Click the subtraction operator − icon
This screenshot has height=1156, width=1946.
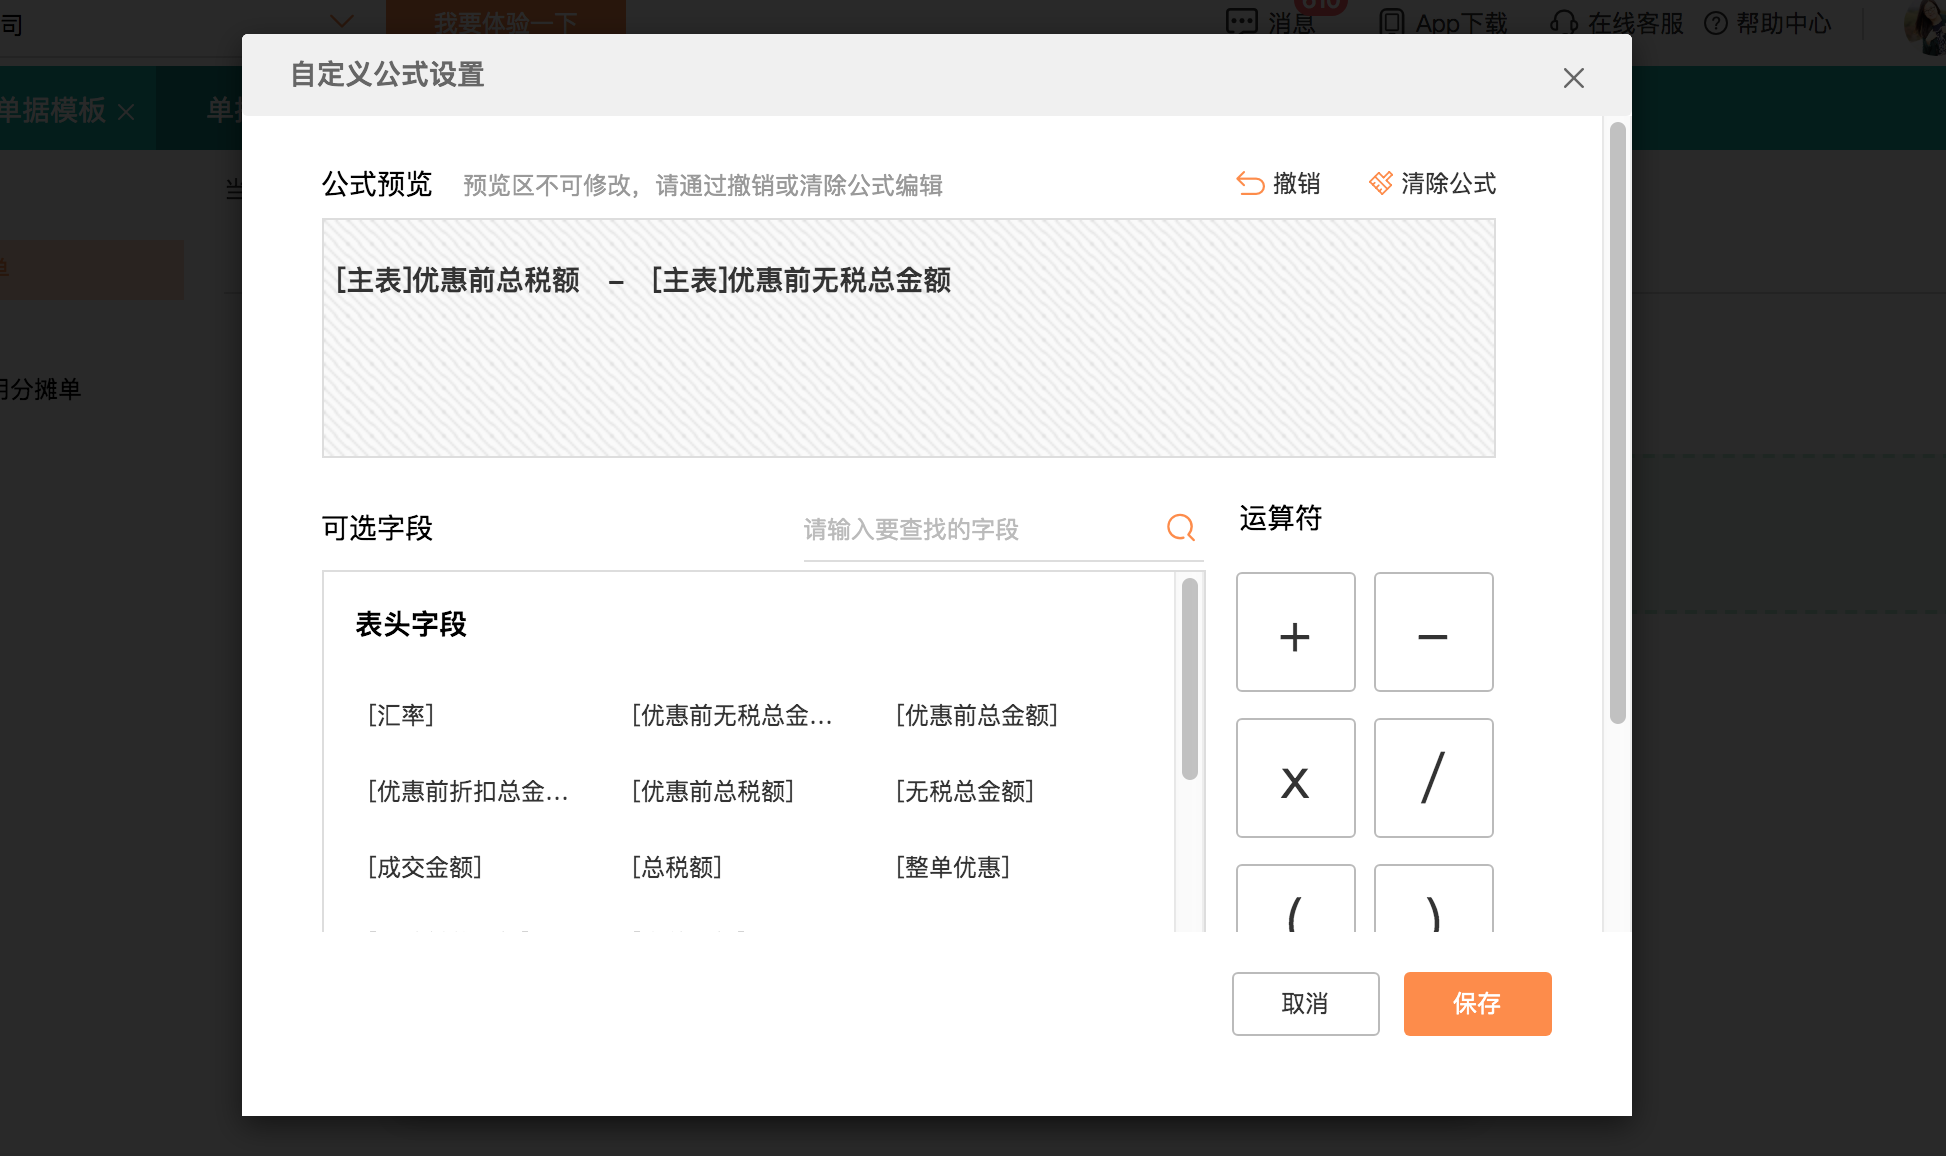coord(1433,632)
